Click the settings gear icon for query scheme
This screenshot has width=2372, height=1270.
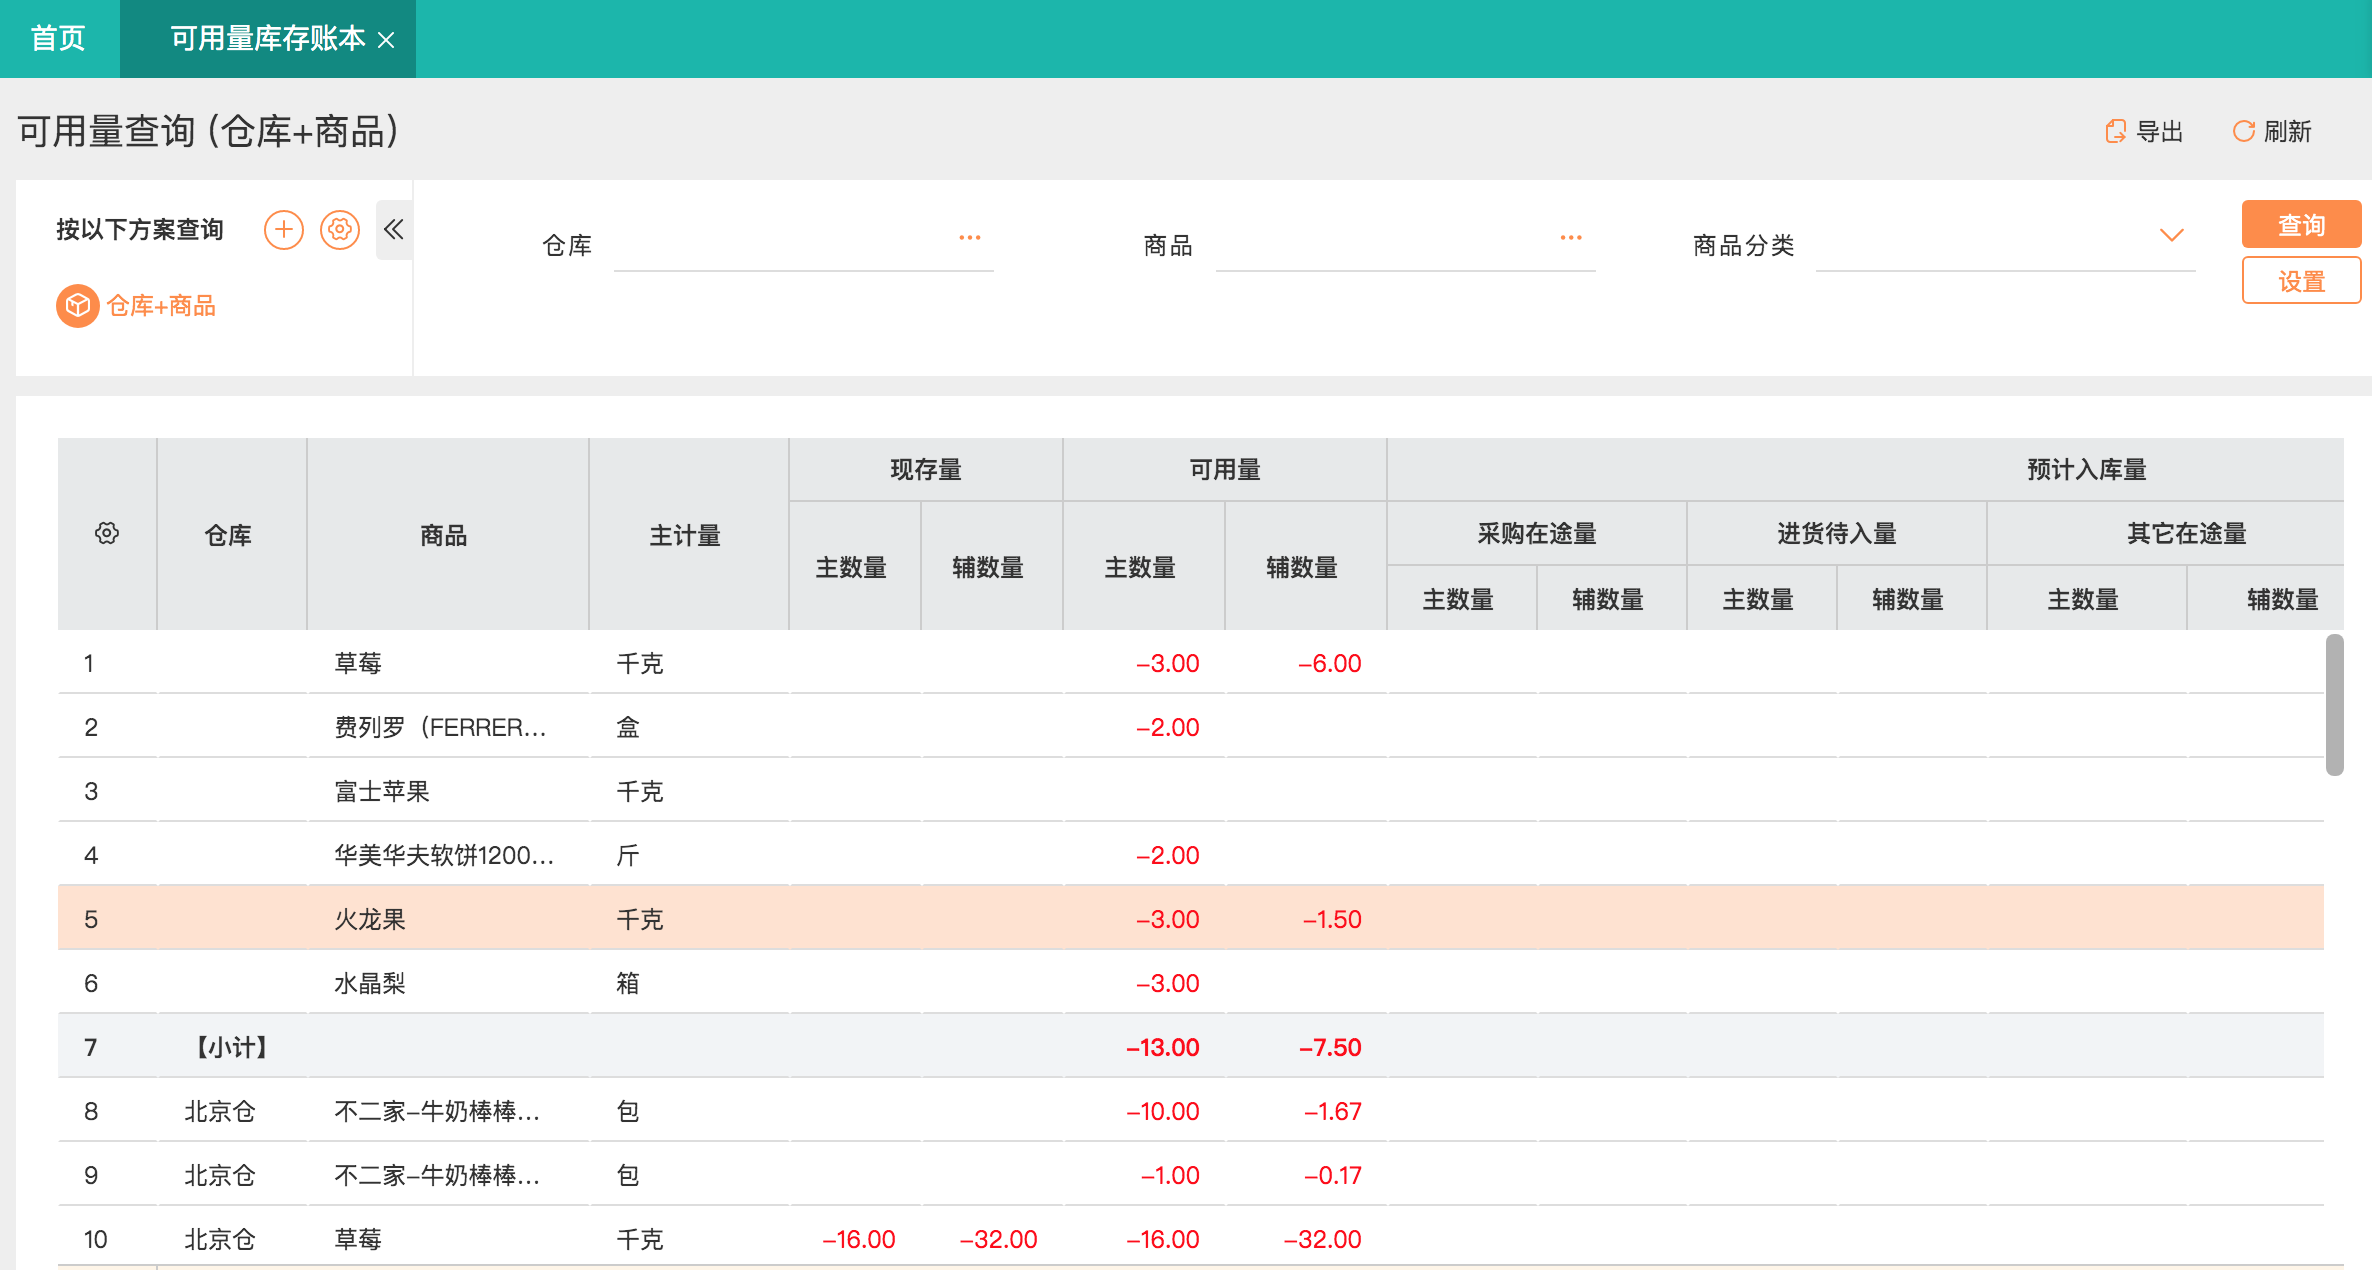(337, 230)
